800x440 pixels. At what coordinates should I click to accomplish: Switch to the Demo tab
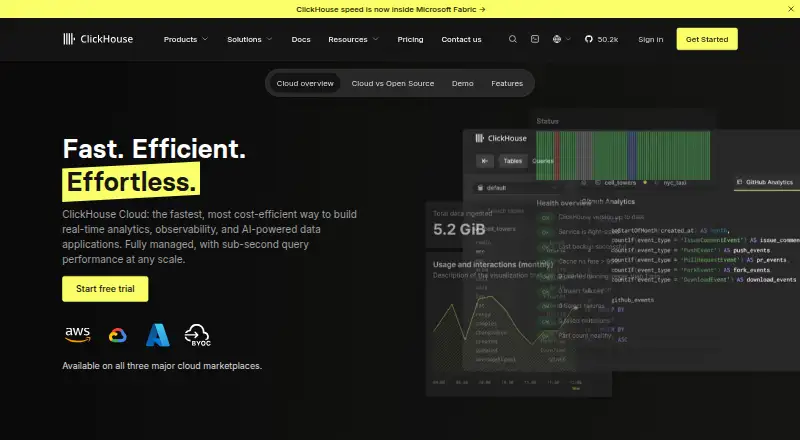pyautogui.click(x=463, y=83)
